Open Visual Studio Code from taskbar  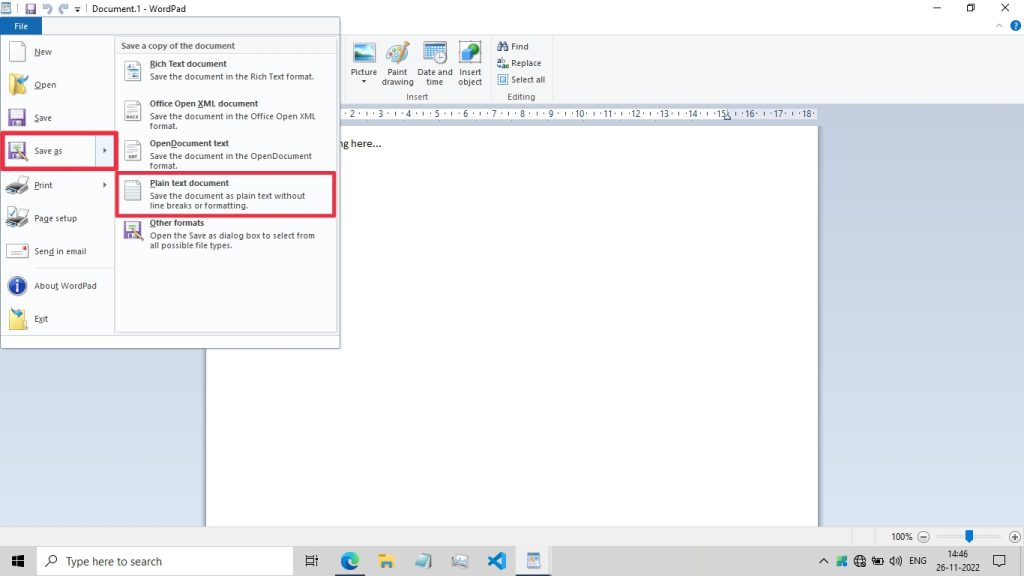click(496, 561)
